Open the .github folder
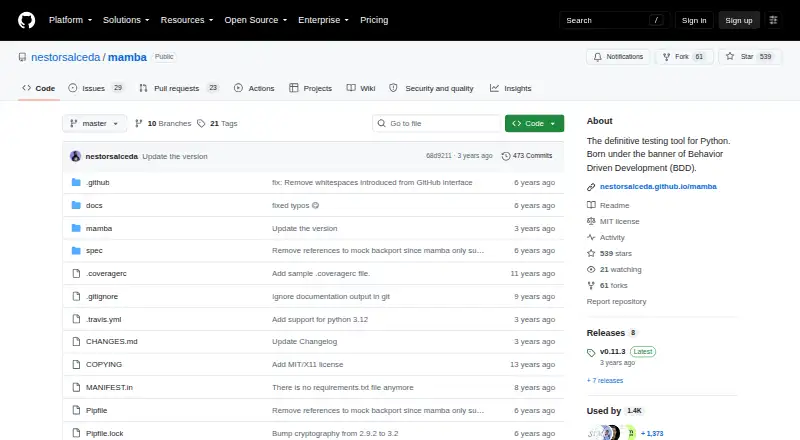Viewport: 800px width, 440px height. point(97,182)
